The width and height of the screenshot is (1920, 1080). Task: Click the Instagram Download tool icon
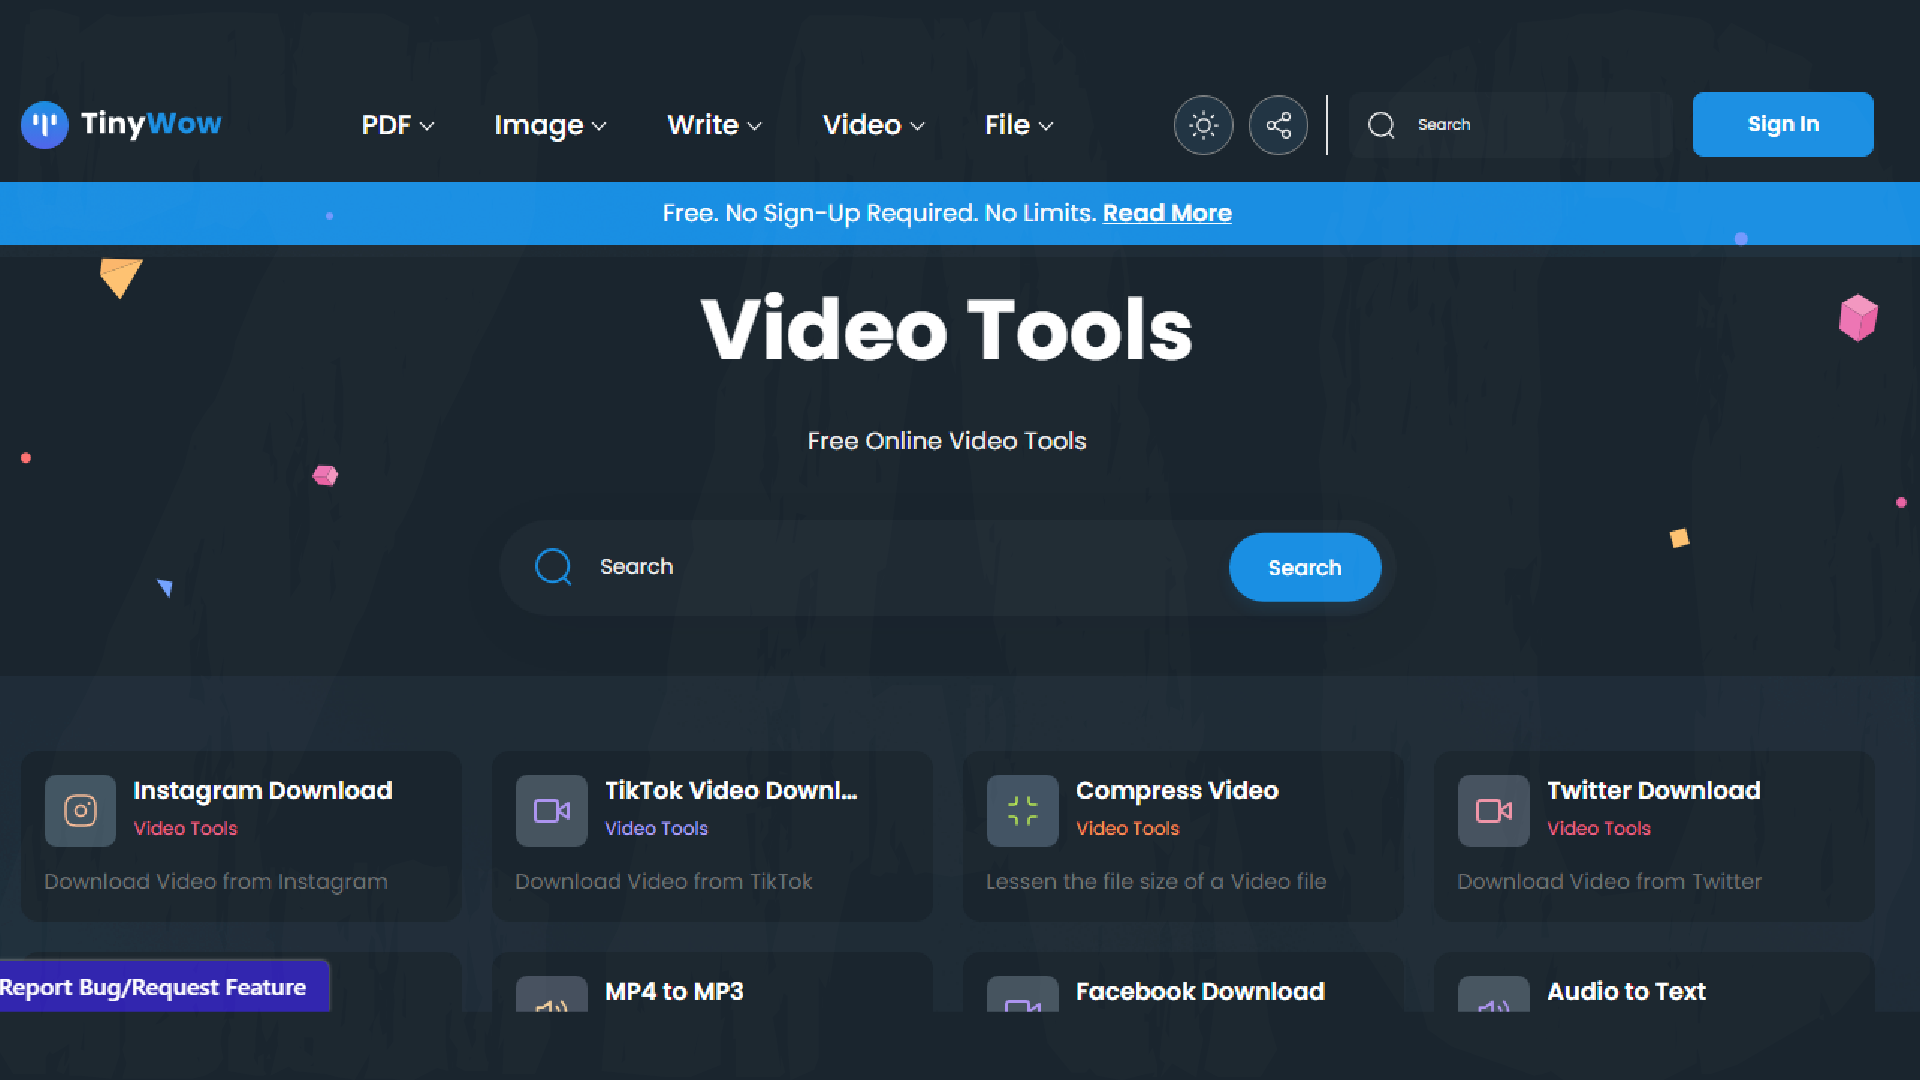pos(79,810)
